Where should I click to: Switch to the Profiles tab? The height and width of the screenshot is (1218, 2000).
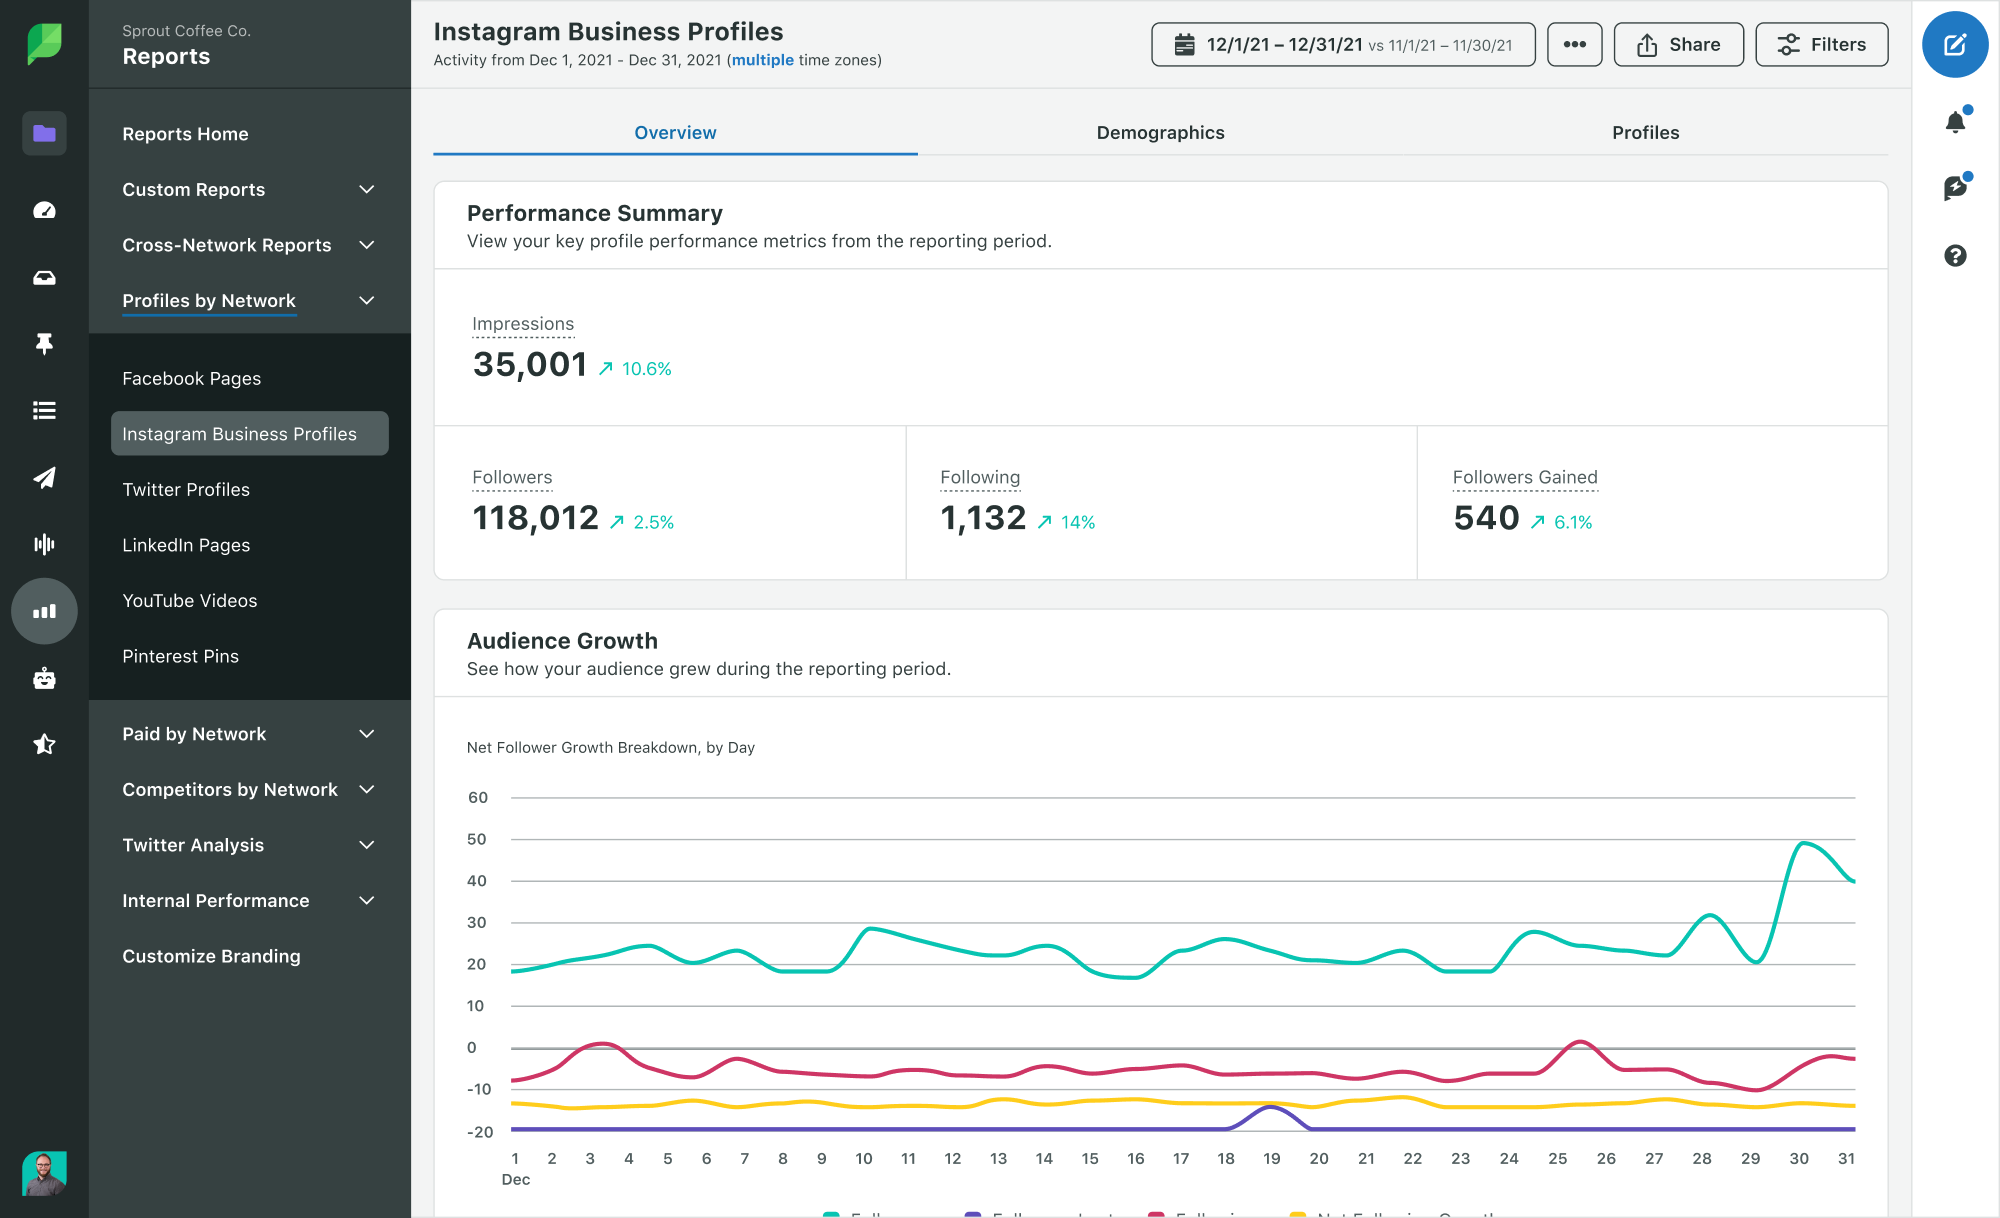(x=1644, y=131)
